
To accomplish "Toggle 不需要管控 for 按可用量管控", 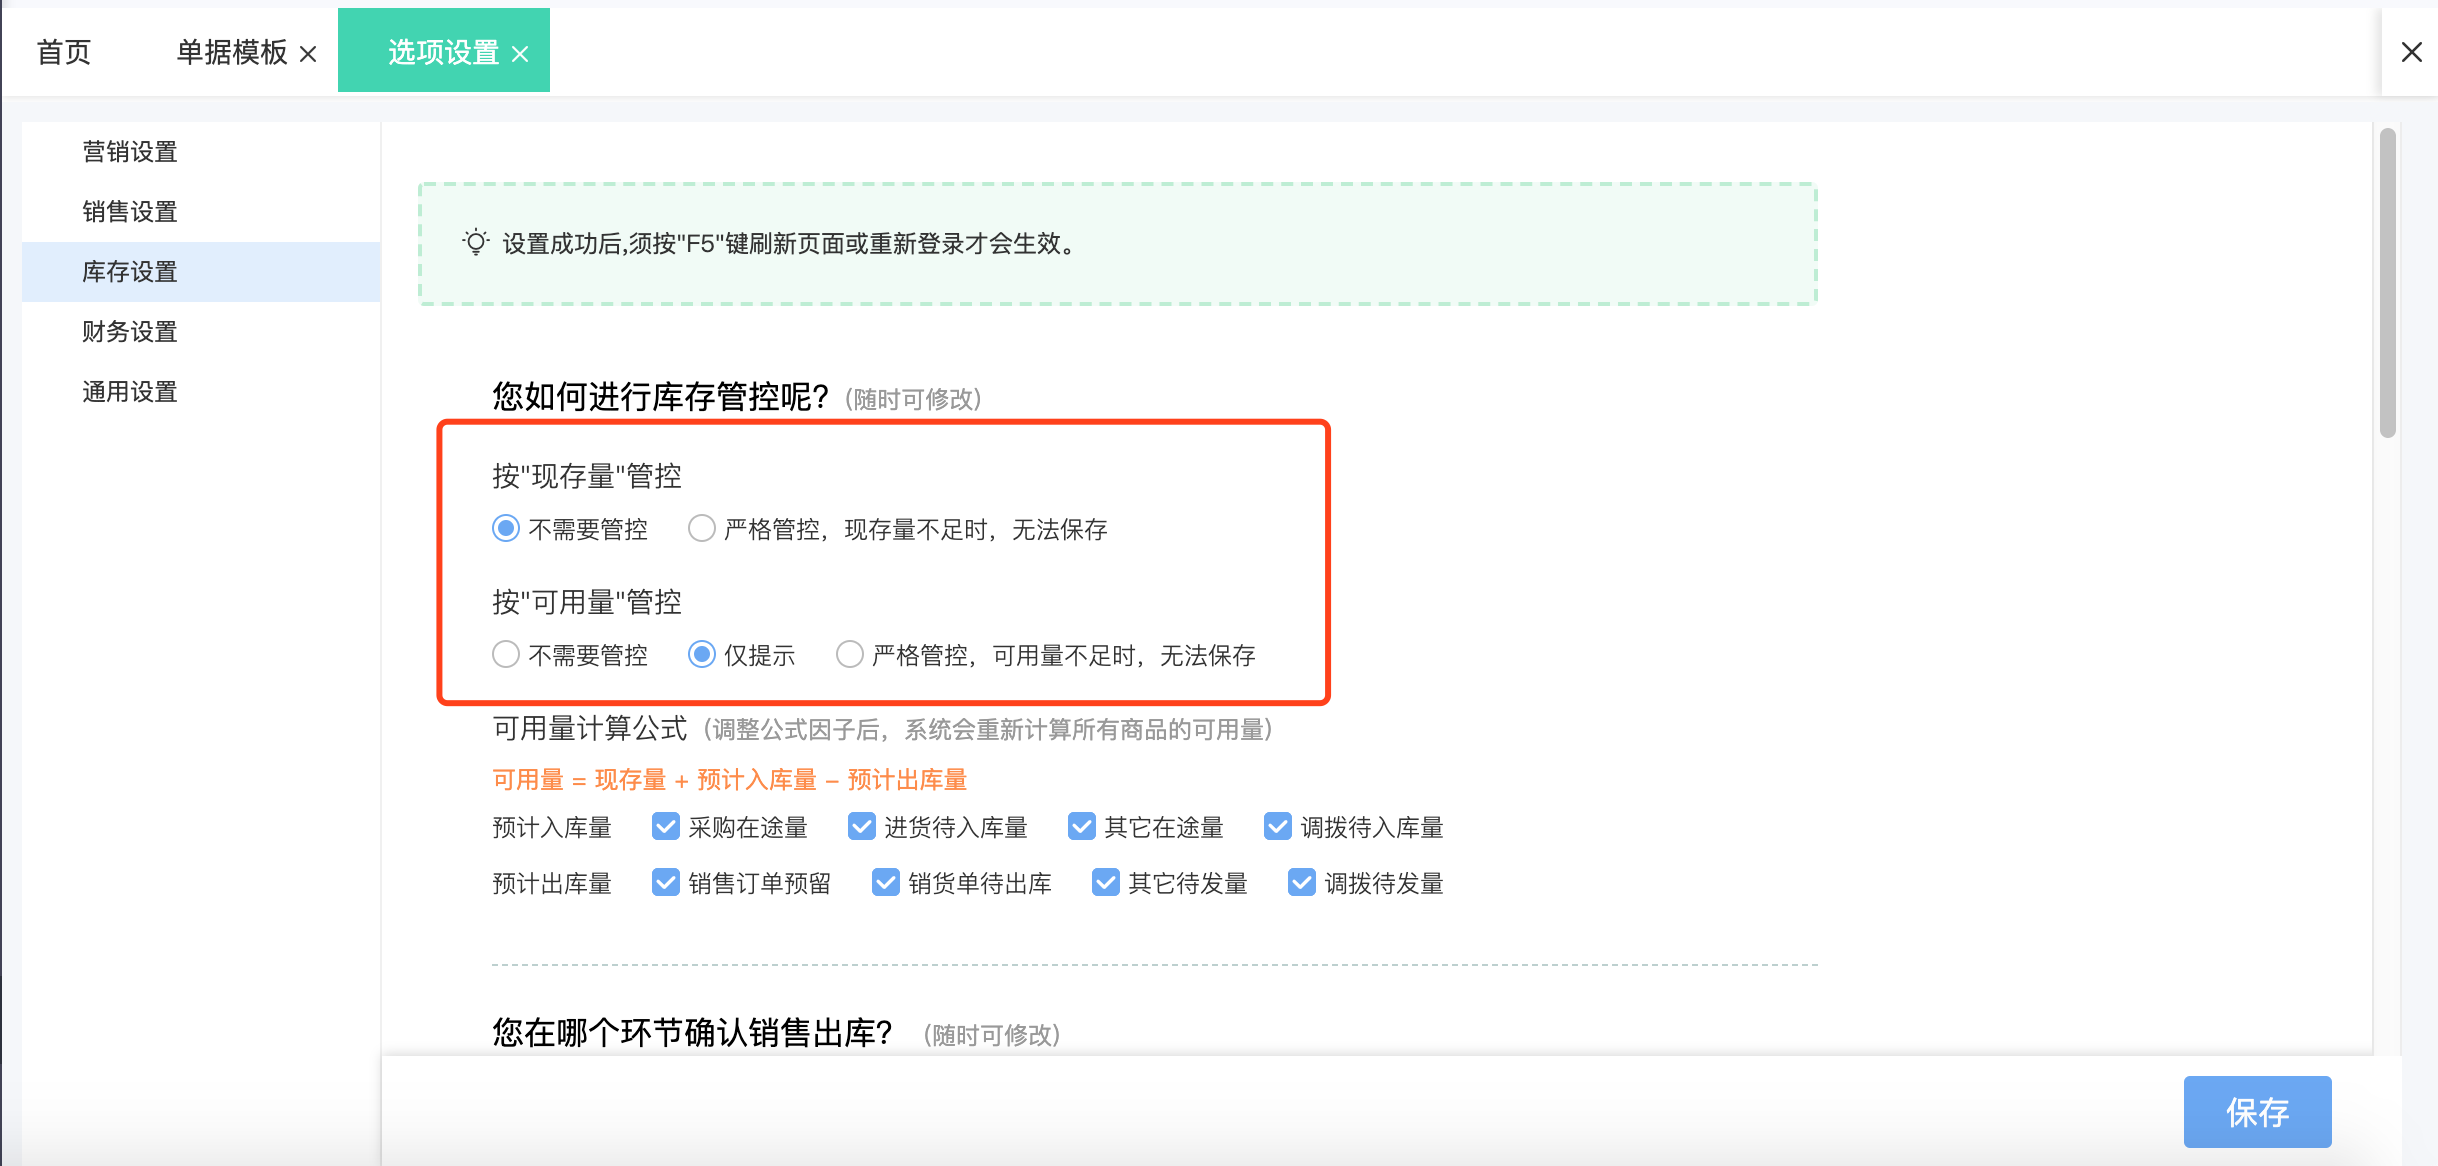I will pos(507,655).
